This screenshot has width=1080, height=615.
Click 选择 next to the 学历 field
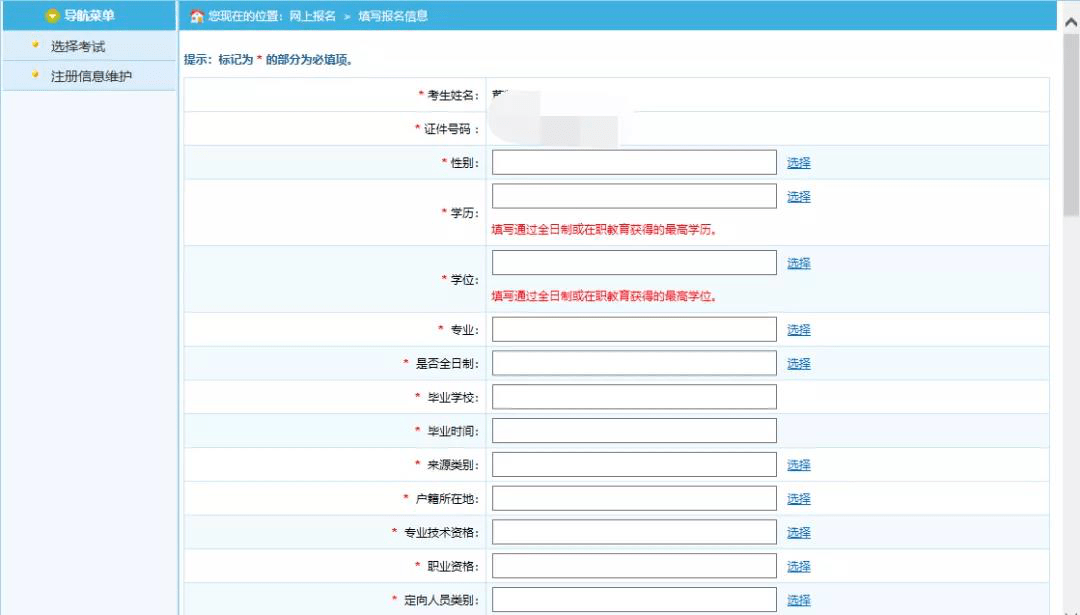[x=797, y=196]
